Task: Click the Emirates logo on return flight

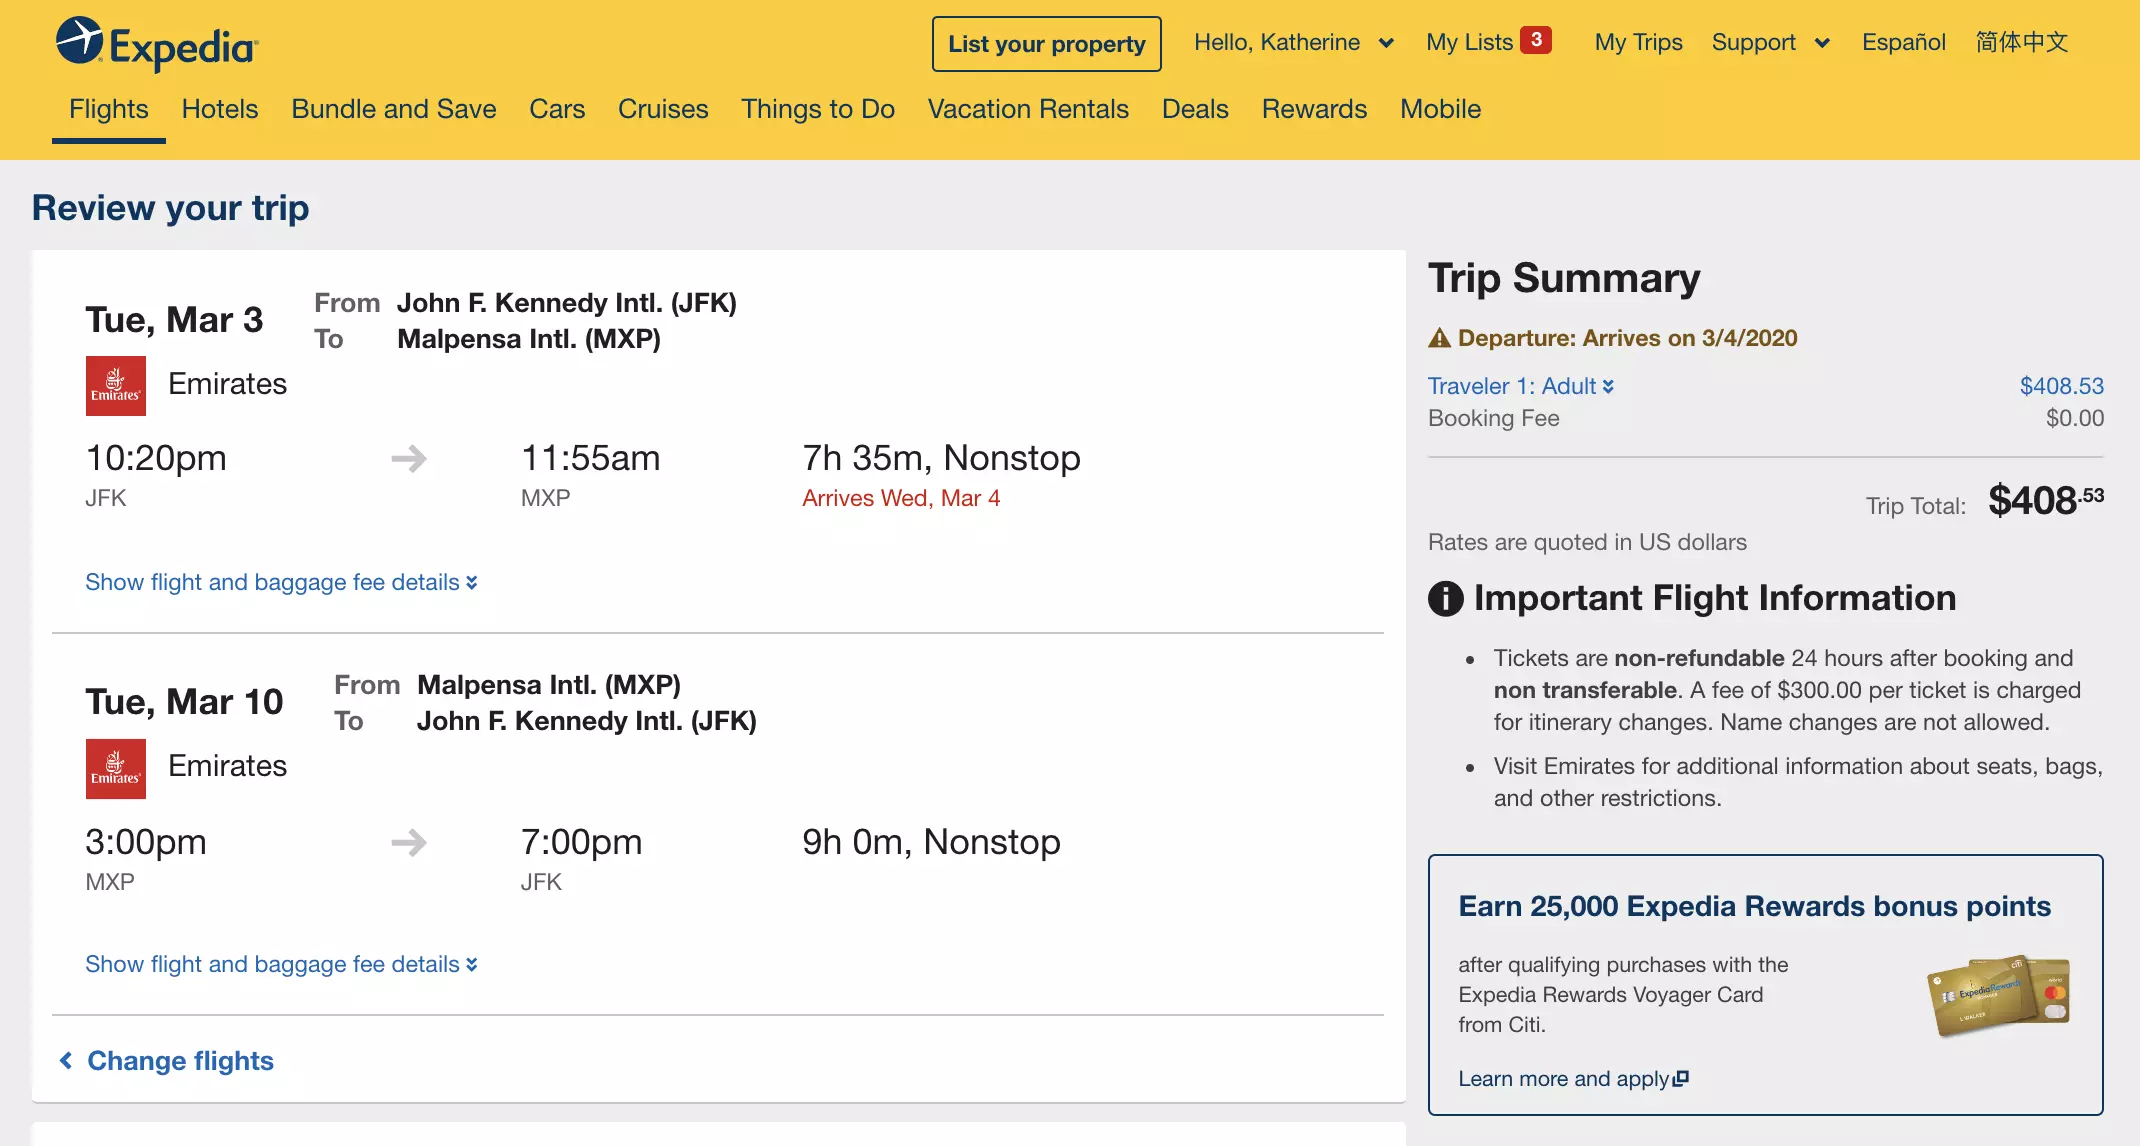Action: point(115,768)
